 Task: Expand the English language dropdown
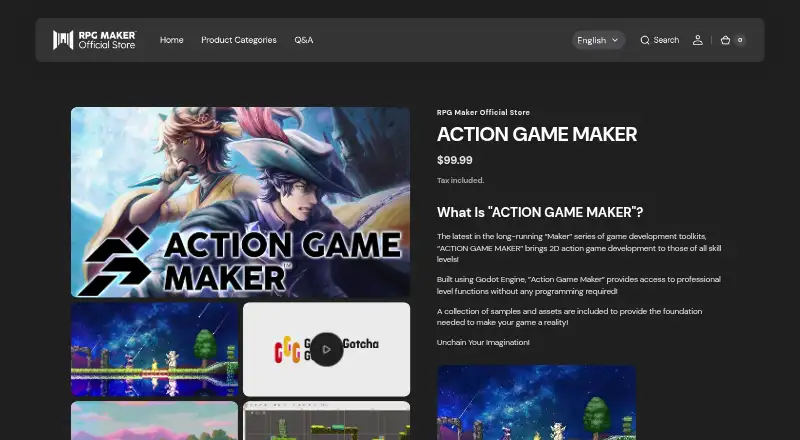tap(598, 40)
